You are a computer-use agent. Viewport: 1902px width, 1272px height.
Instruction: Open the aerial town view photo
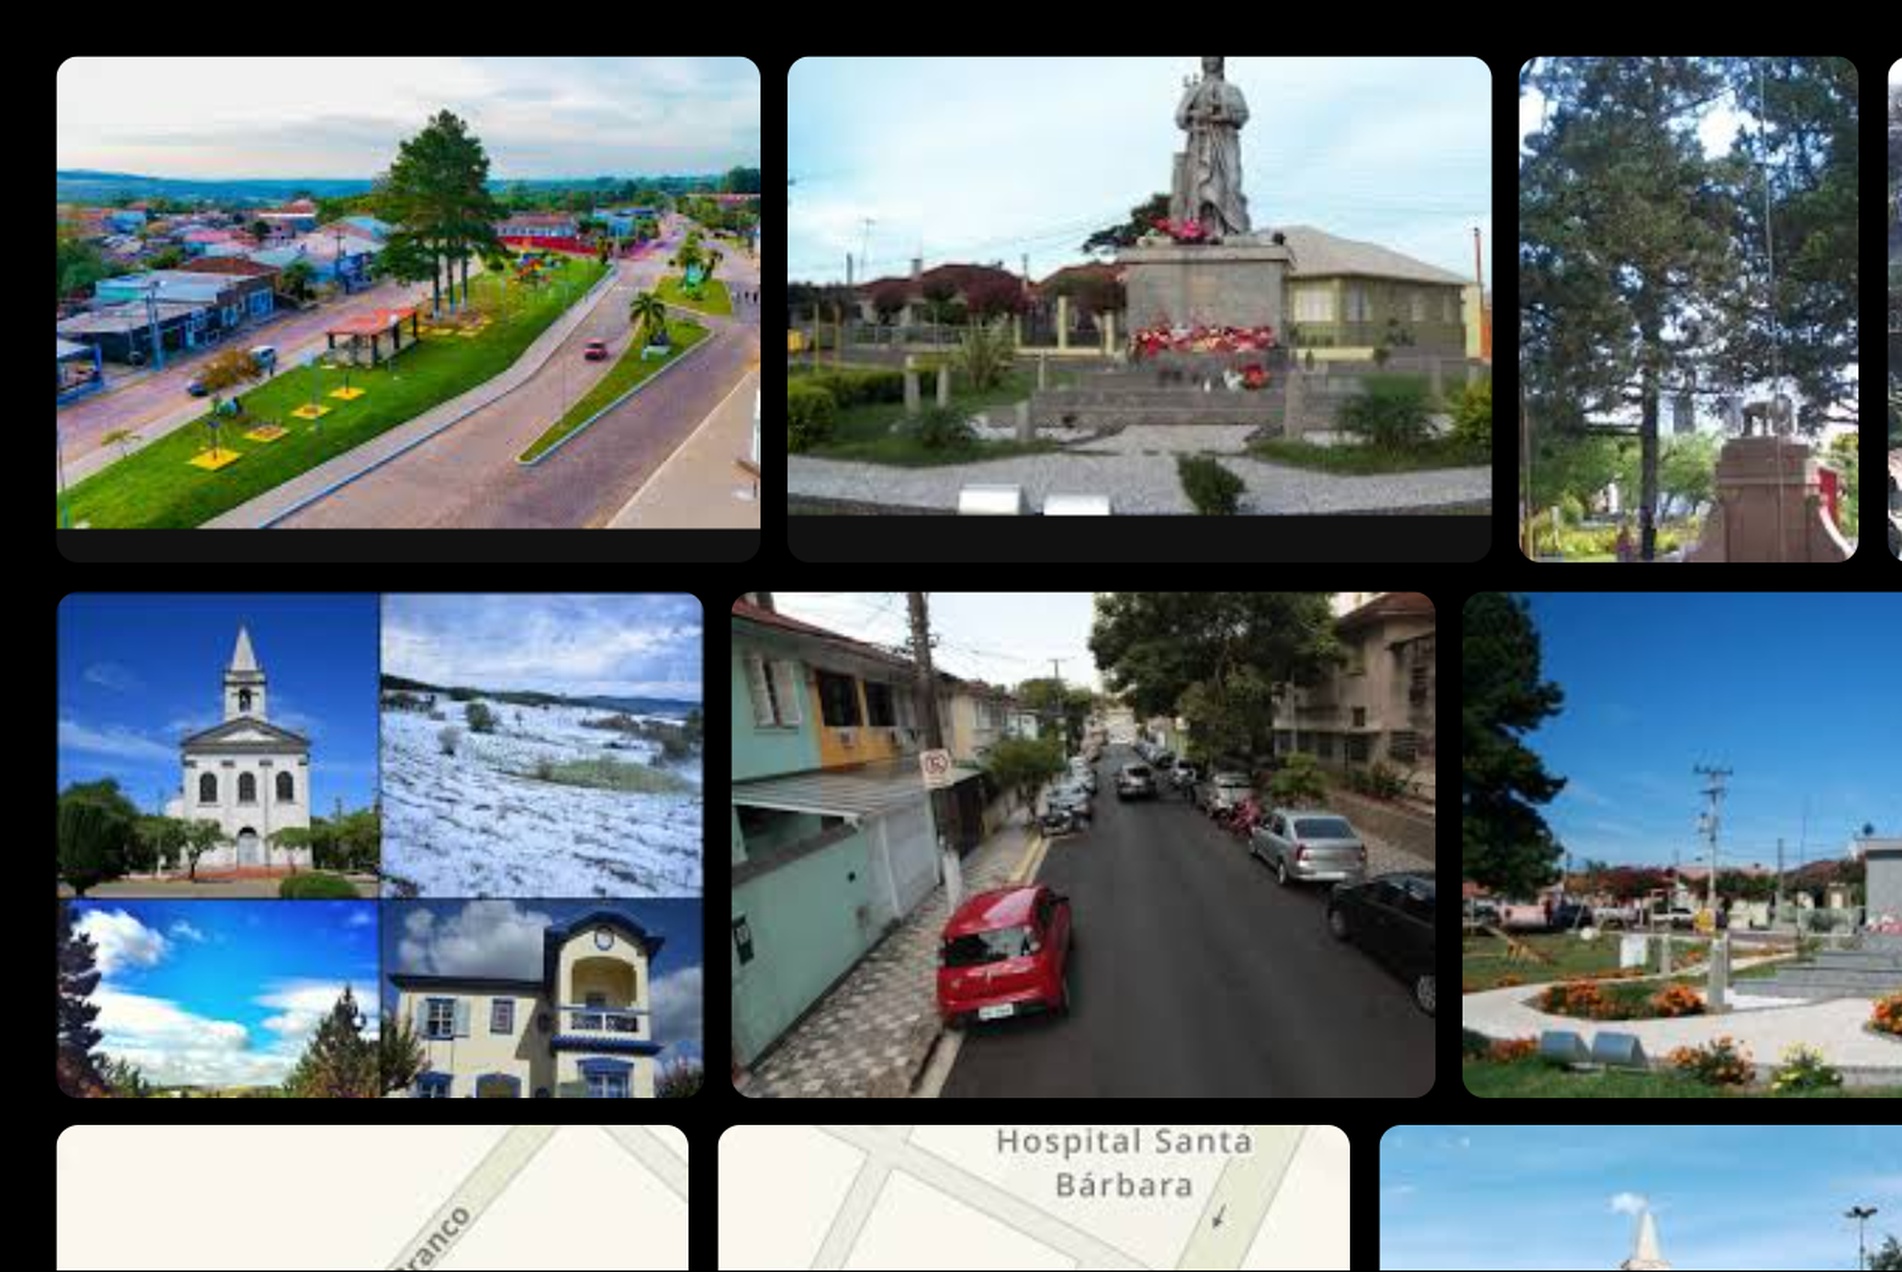pyautogui.click(x=408, y=292)
